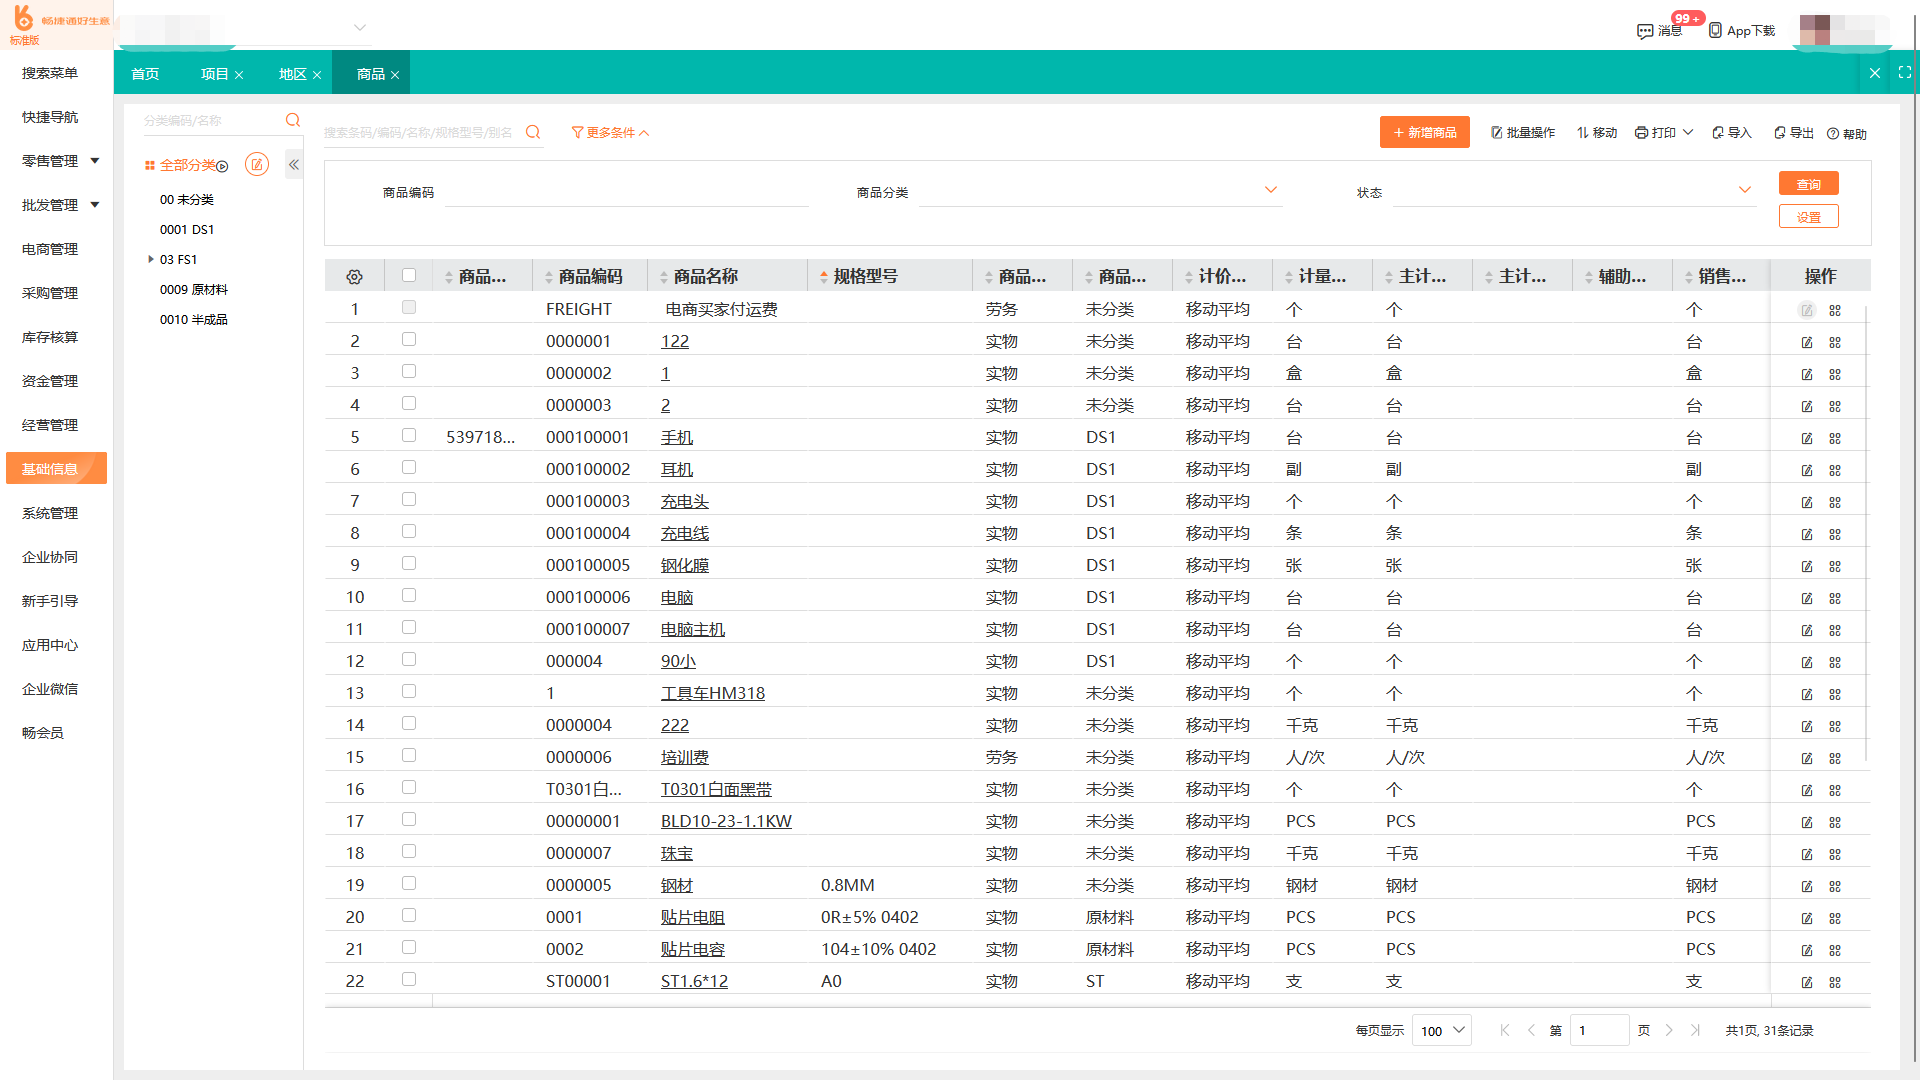Expand 更多条件 filter expander

pos(613,132)
